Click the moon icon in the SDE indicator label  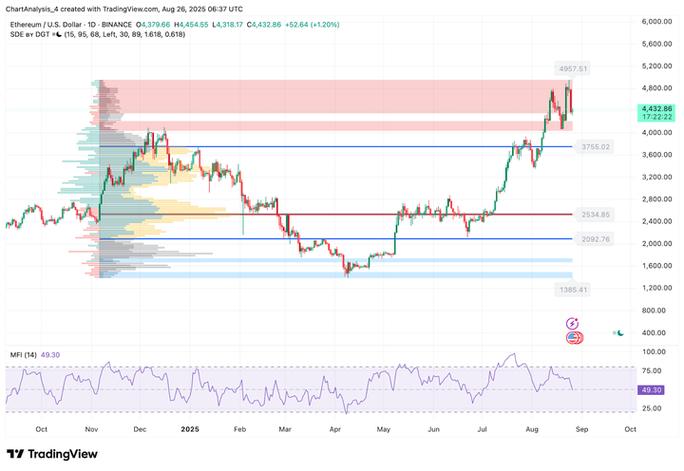tap(58, 36)
